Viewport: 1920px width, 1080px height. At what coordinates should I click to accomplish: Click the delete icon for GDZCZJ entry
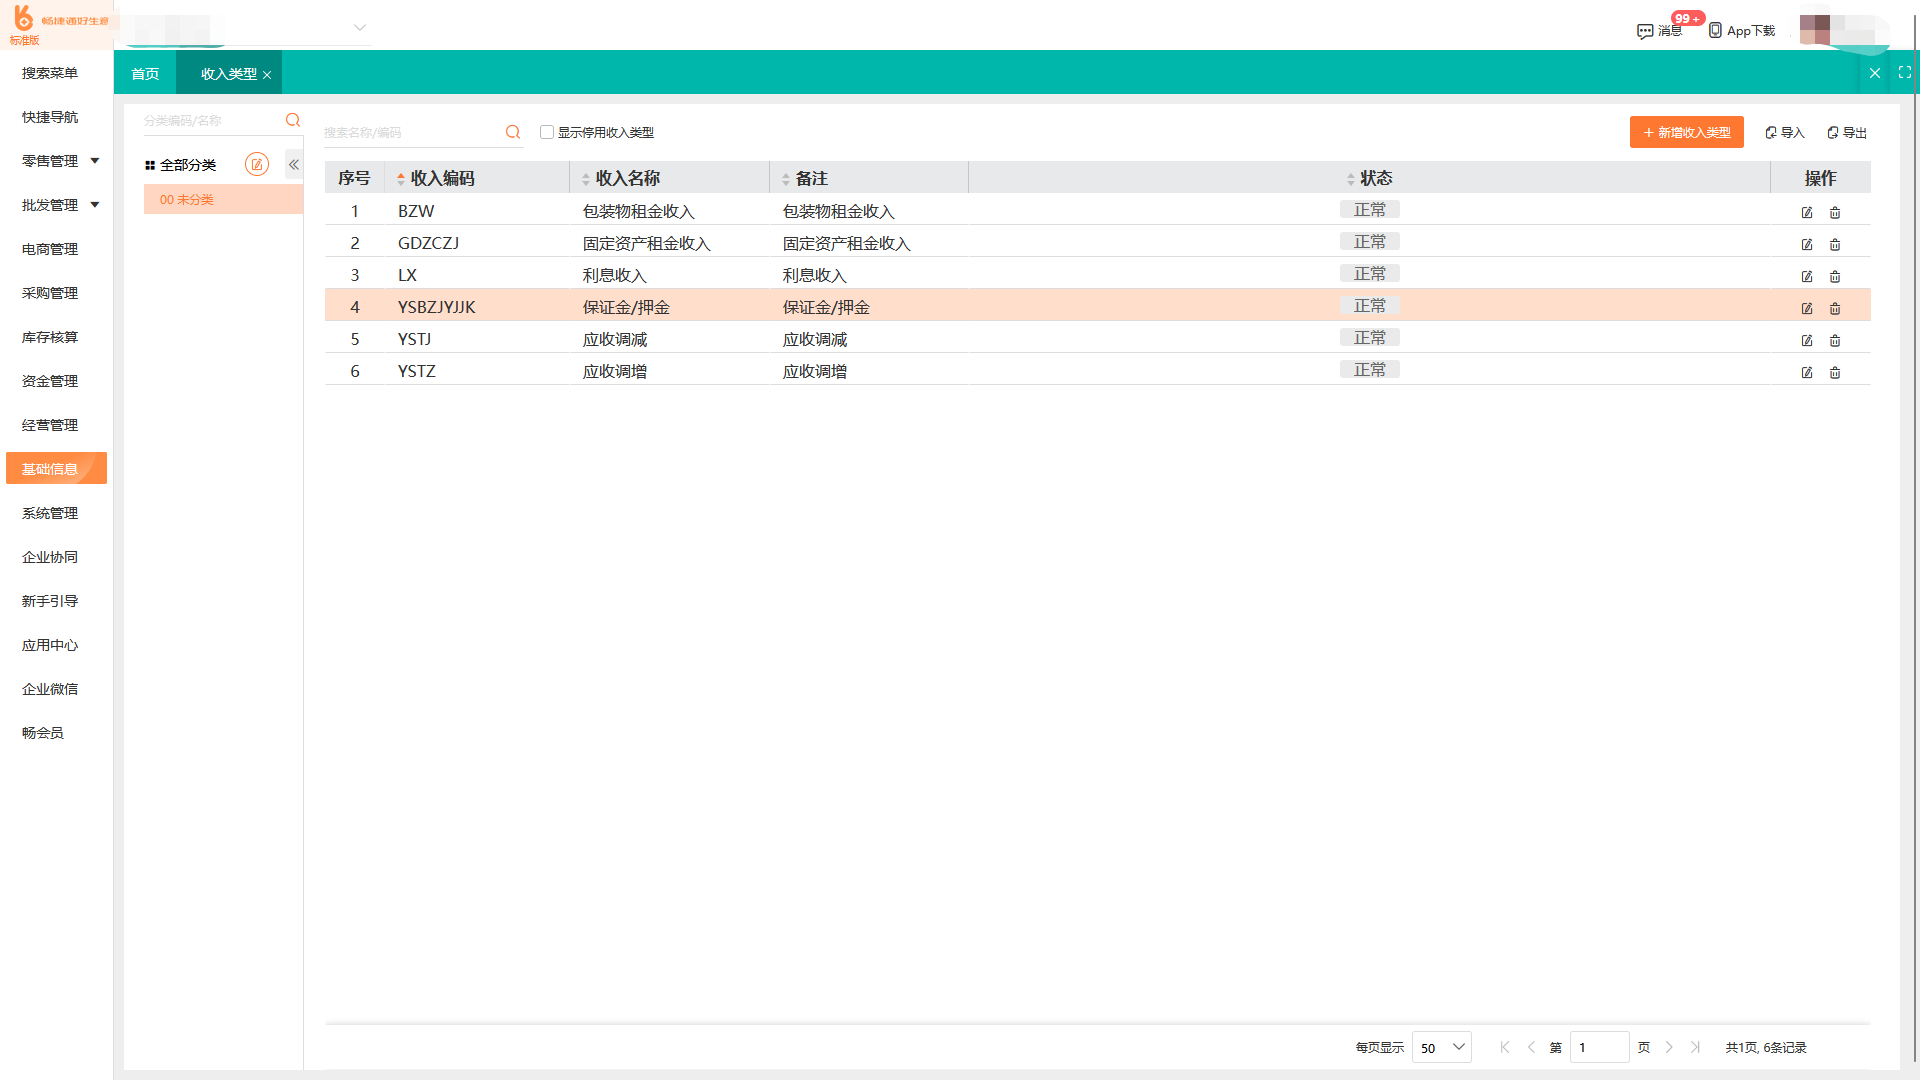tap(1836, 241)
